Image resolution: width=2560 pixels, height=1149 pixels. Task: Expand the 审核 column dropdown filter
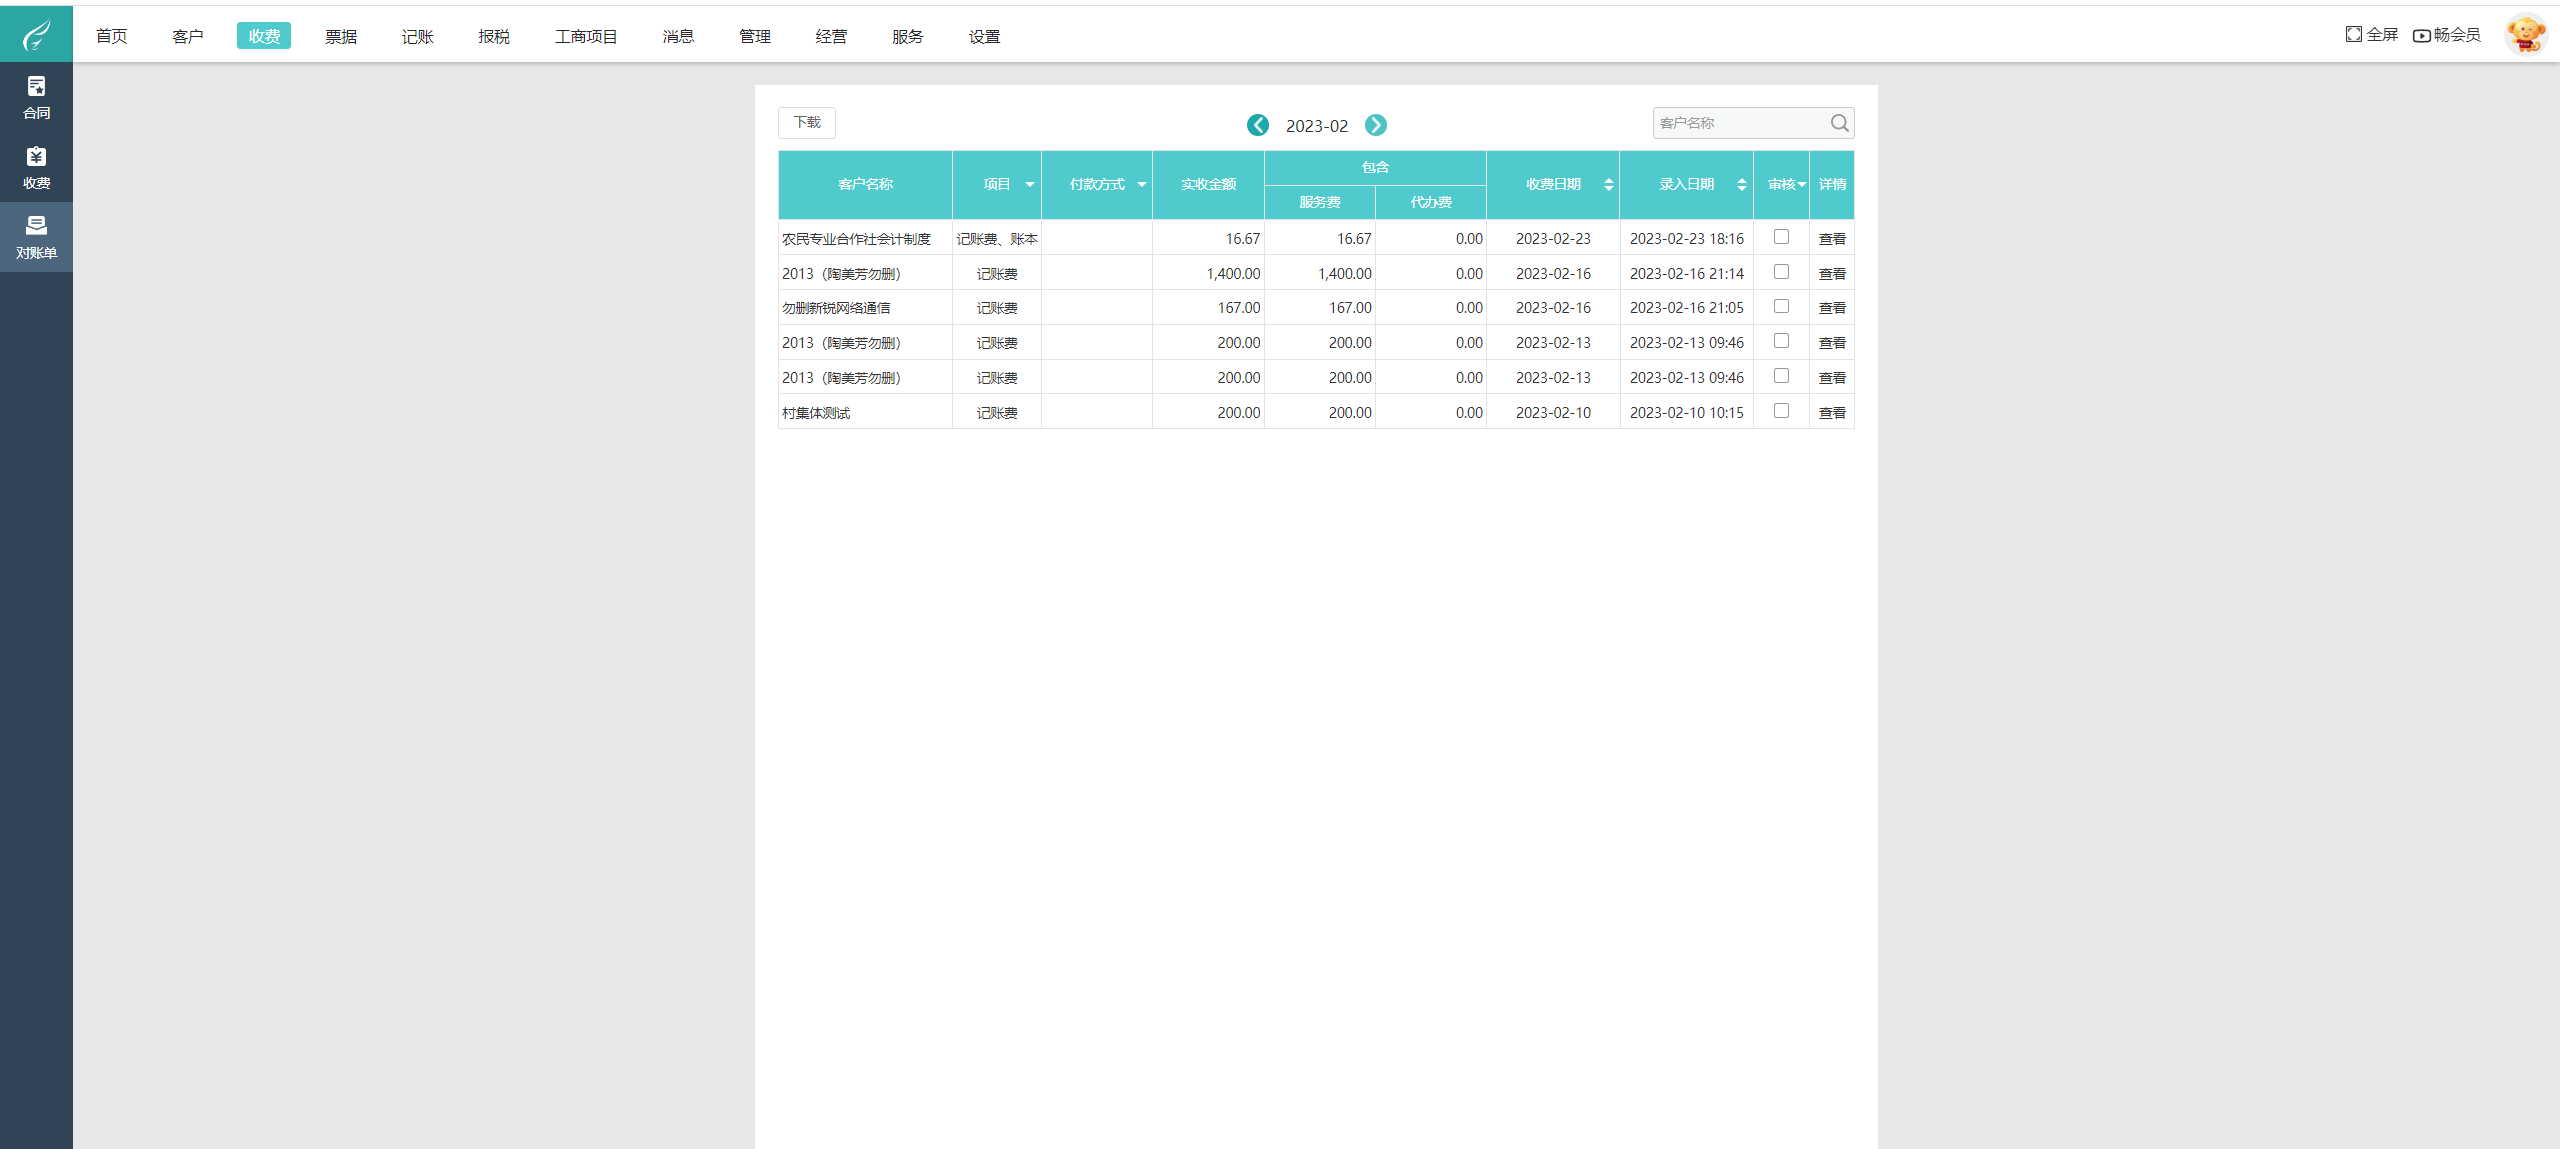tap(1798, 184)
